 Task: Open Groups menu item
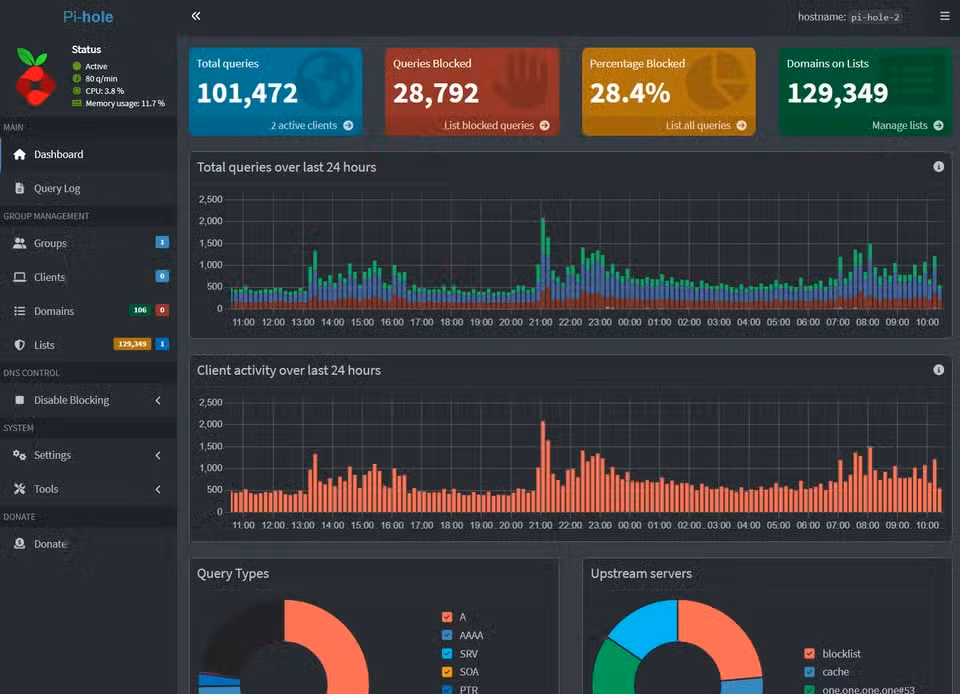click(x=89, y=243)
